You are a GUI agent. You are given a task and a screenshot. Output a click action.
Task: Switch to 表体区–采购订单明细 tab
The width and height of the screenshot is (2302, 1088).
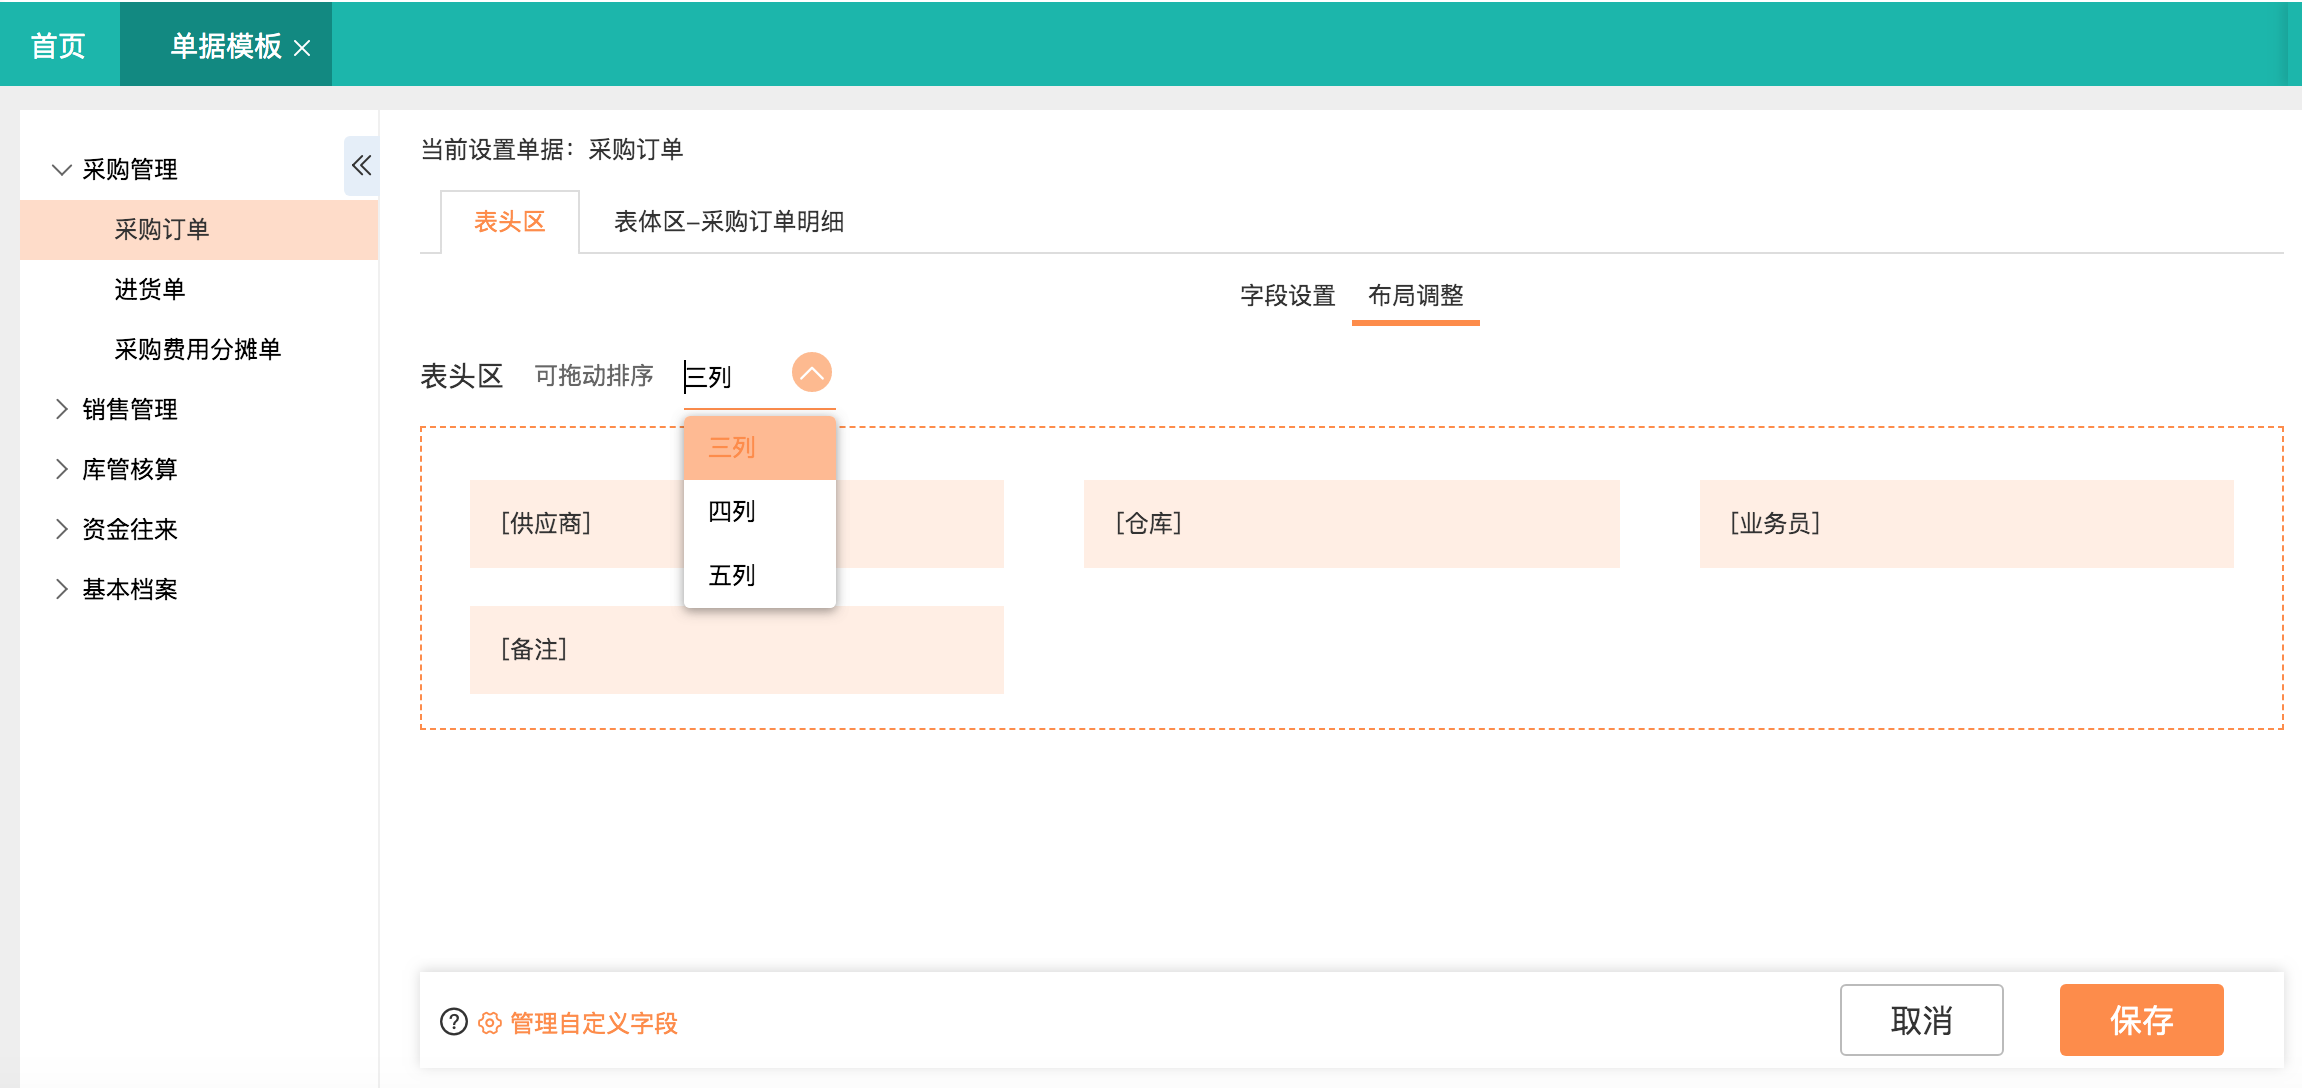point(731,223)
